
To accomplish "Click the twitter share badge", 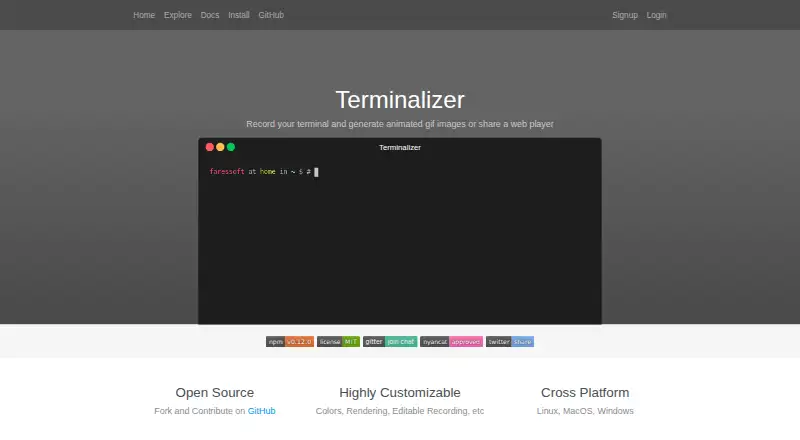I will tap(510, 341).
